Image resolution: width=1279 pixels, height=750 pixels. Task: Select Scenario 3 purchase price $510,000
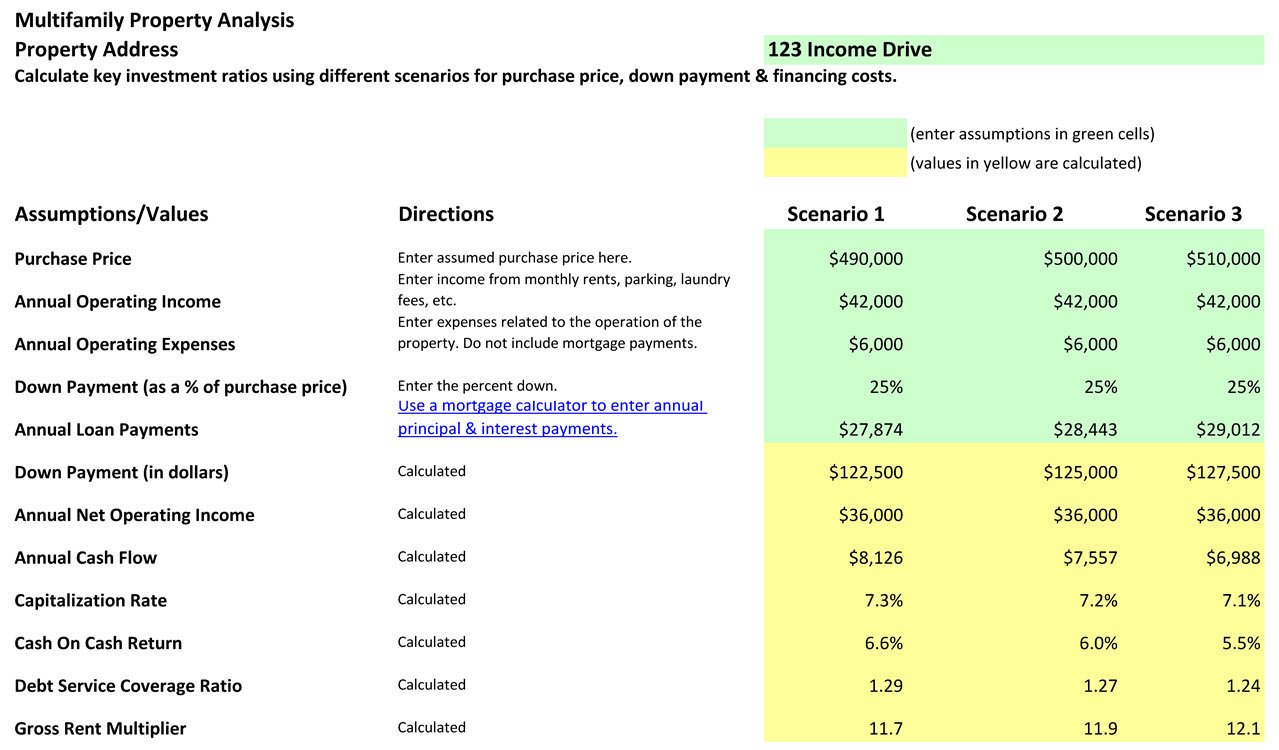(x=1222, y=259)
